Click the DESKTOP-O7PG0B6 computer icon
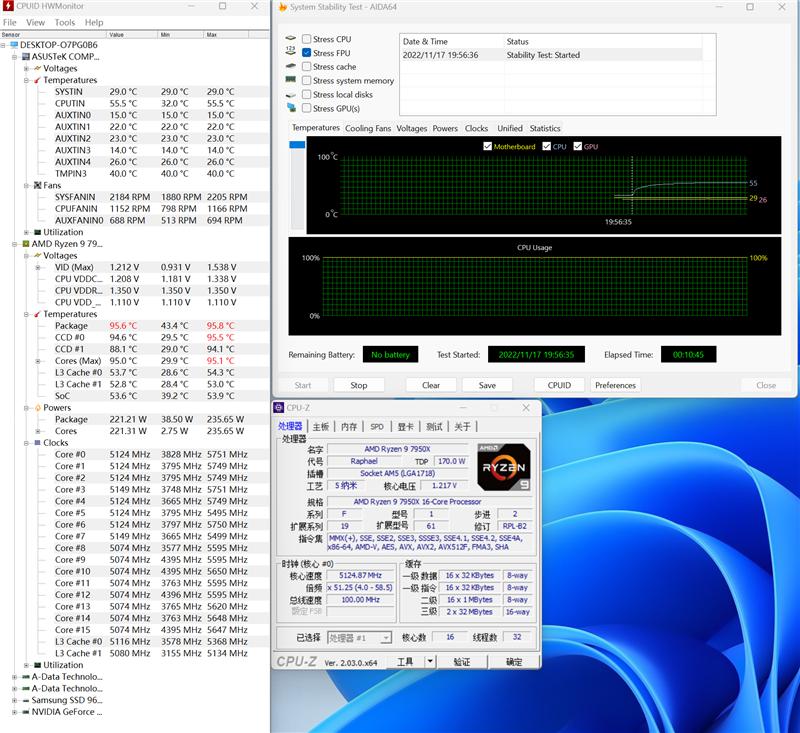Viewport: 800px width, 733px height. pyautogui.click(x=14, y=45)
